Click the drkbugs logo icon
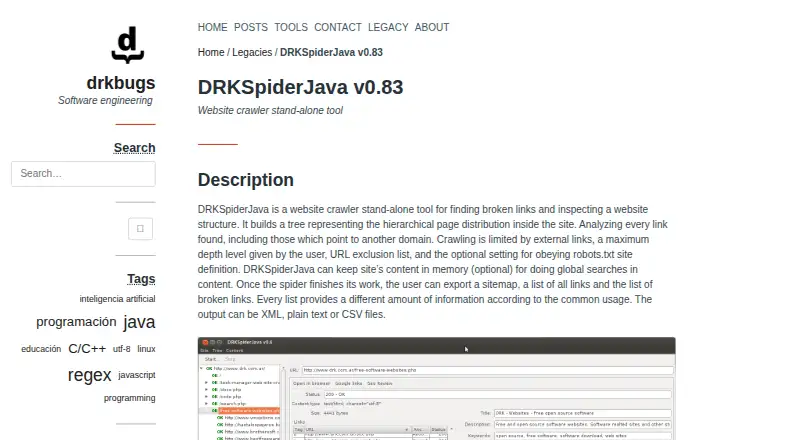 click(128, 45)
